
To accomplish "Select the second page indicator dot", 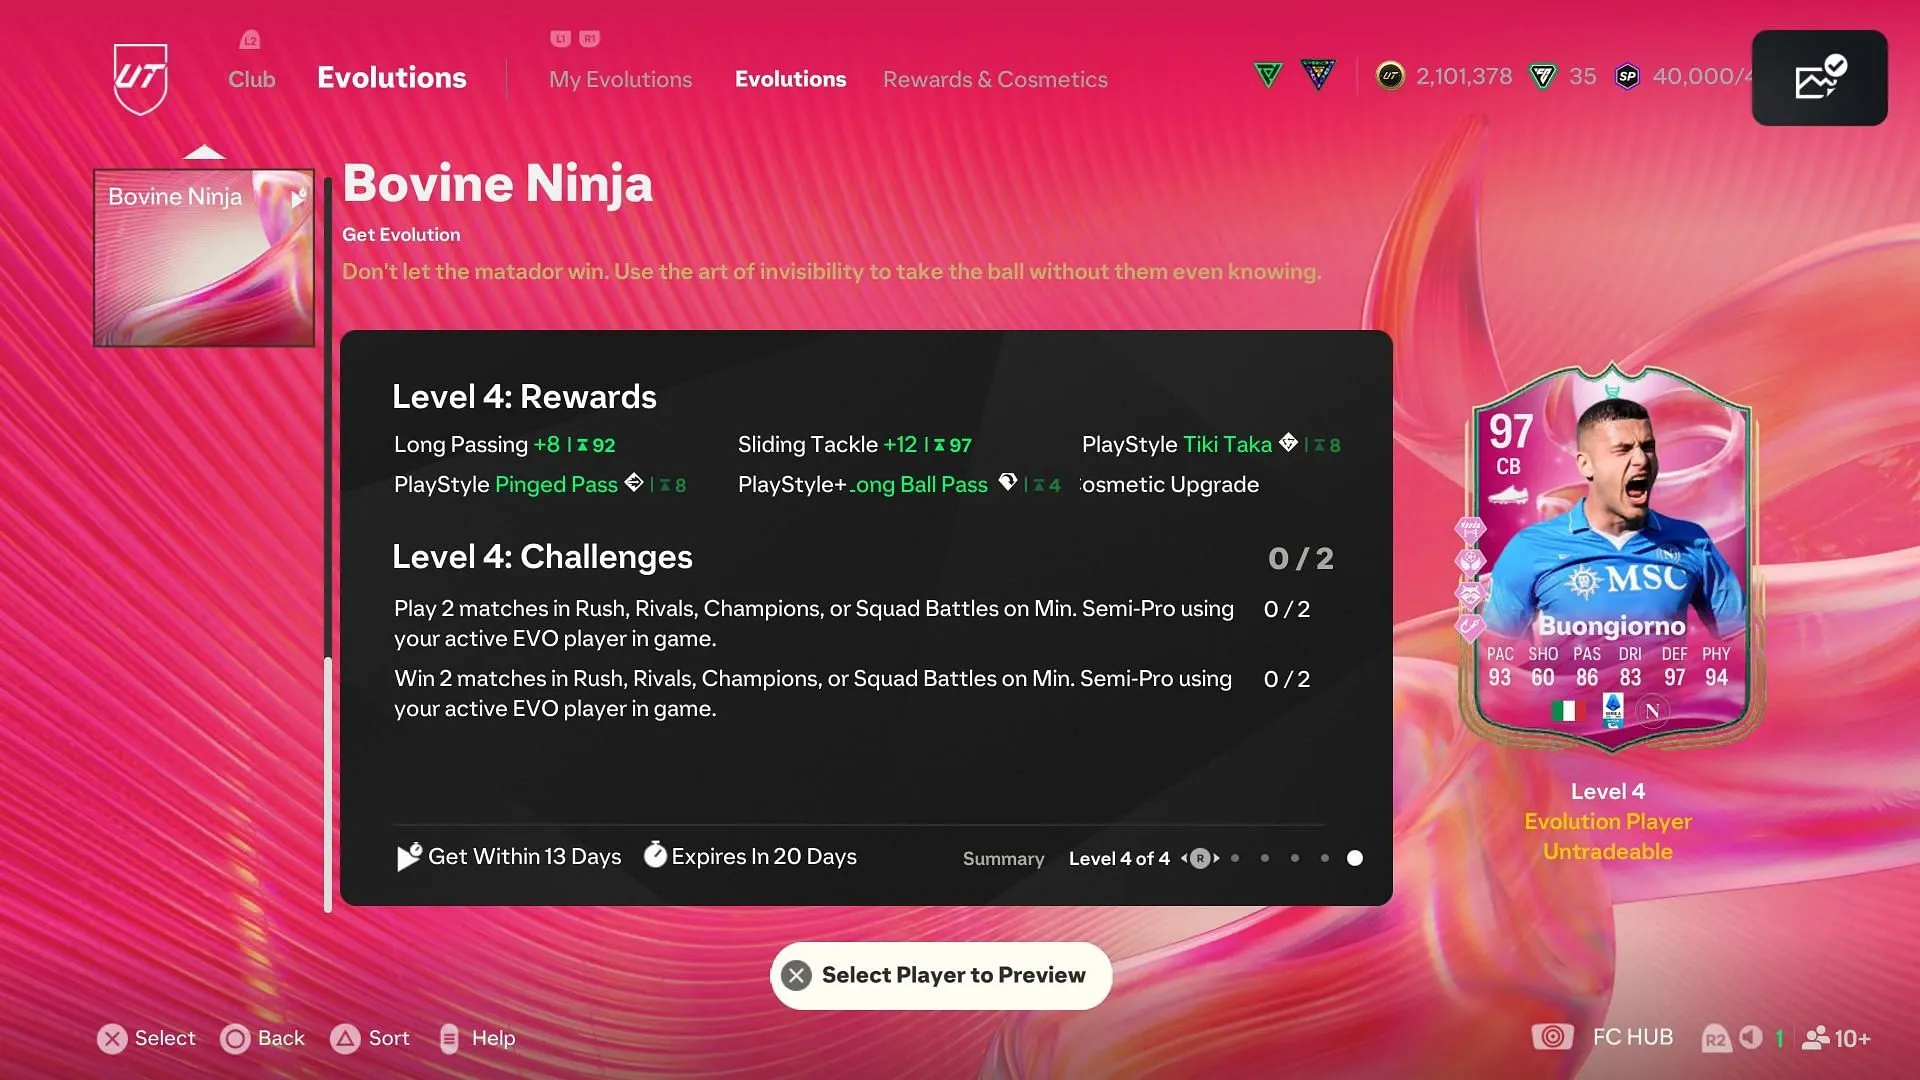I will 1265,858.
